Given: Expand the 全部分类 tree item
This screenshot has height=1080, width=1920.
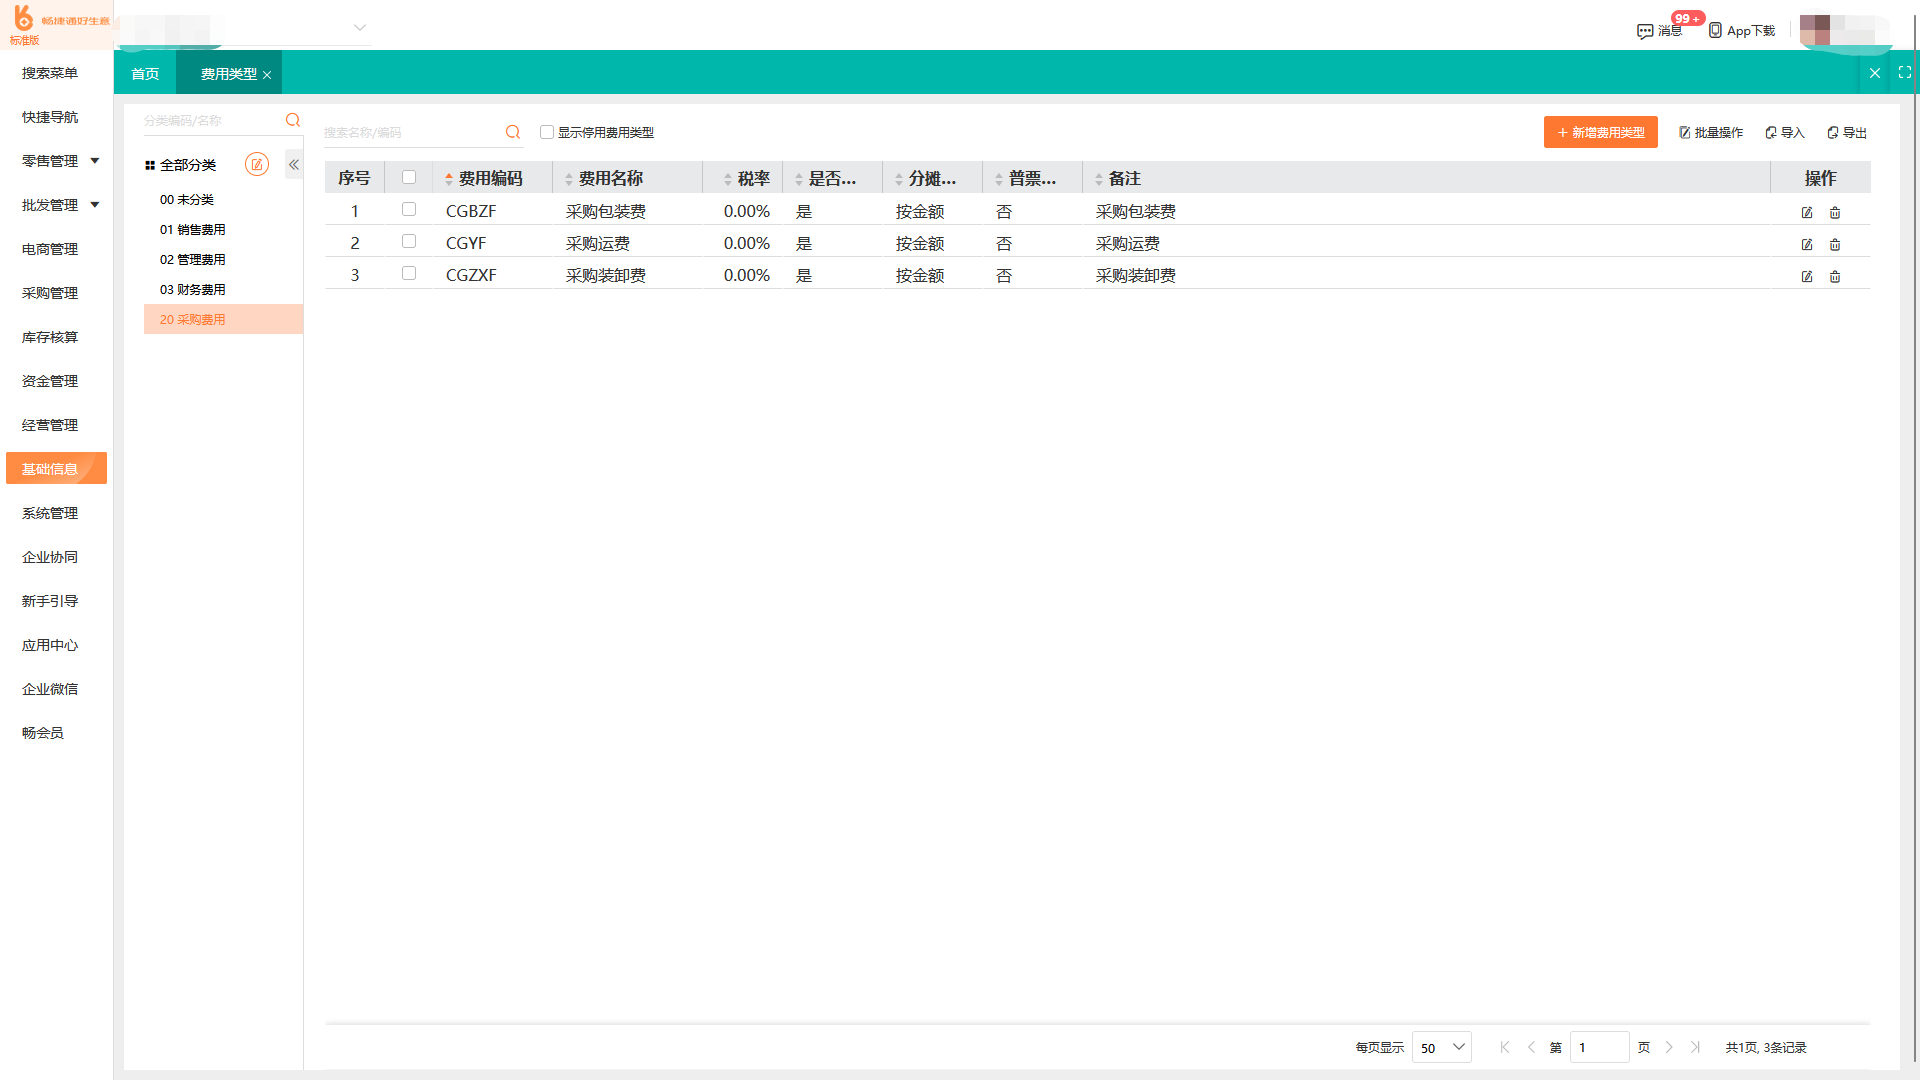Looking at the screenshot, I should [149, 165].
